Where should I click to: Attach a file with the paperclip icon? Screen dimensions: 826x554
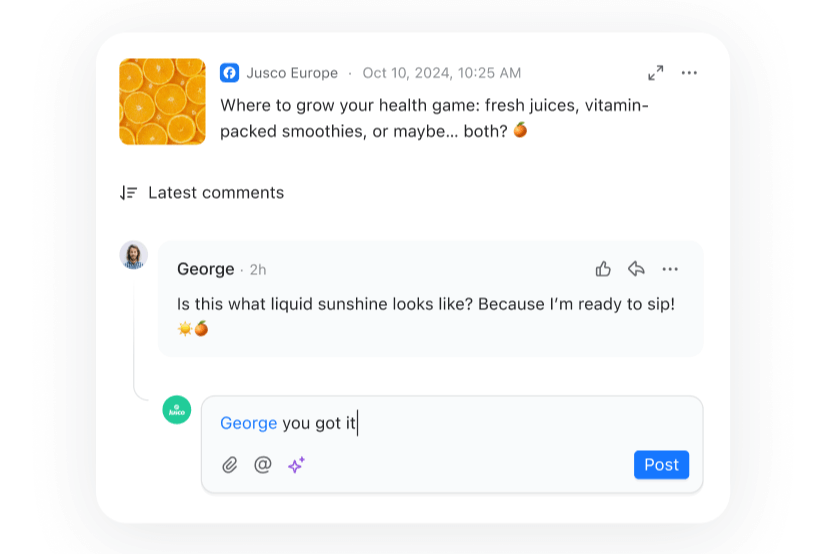pyautogui.click(x=230, y=465)
